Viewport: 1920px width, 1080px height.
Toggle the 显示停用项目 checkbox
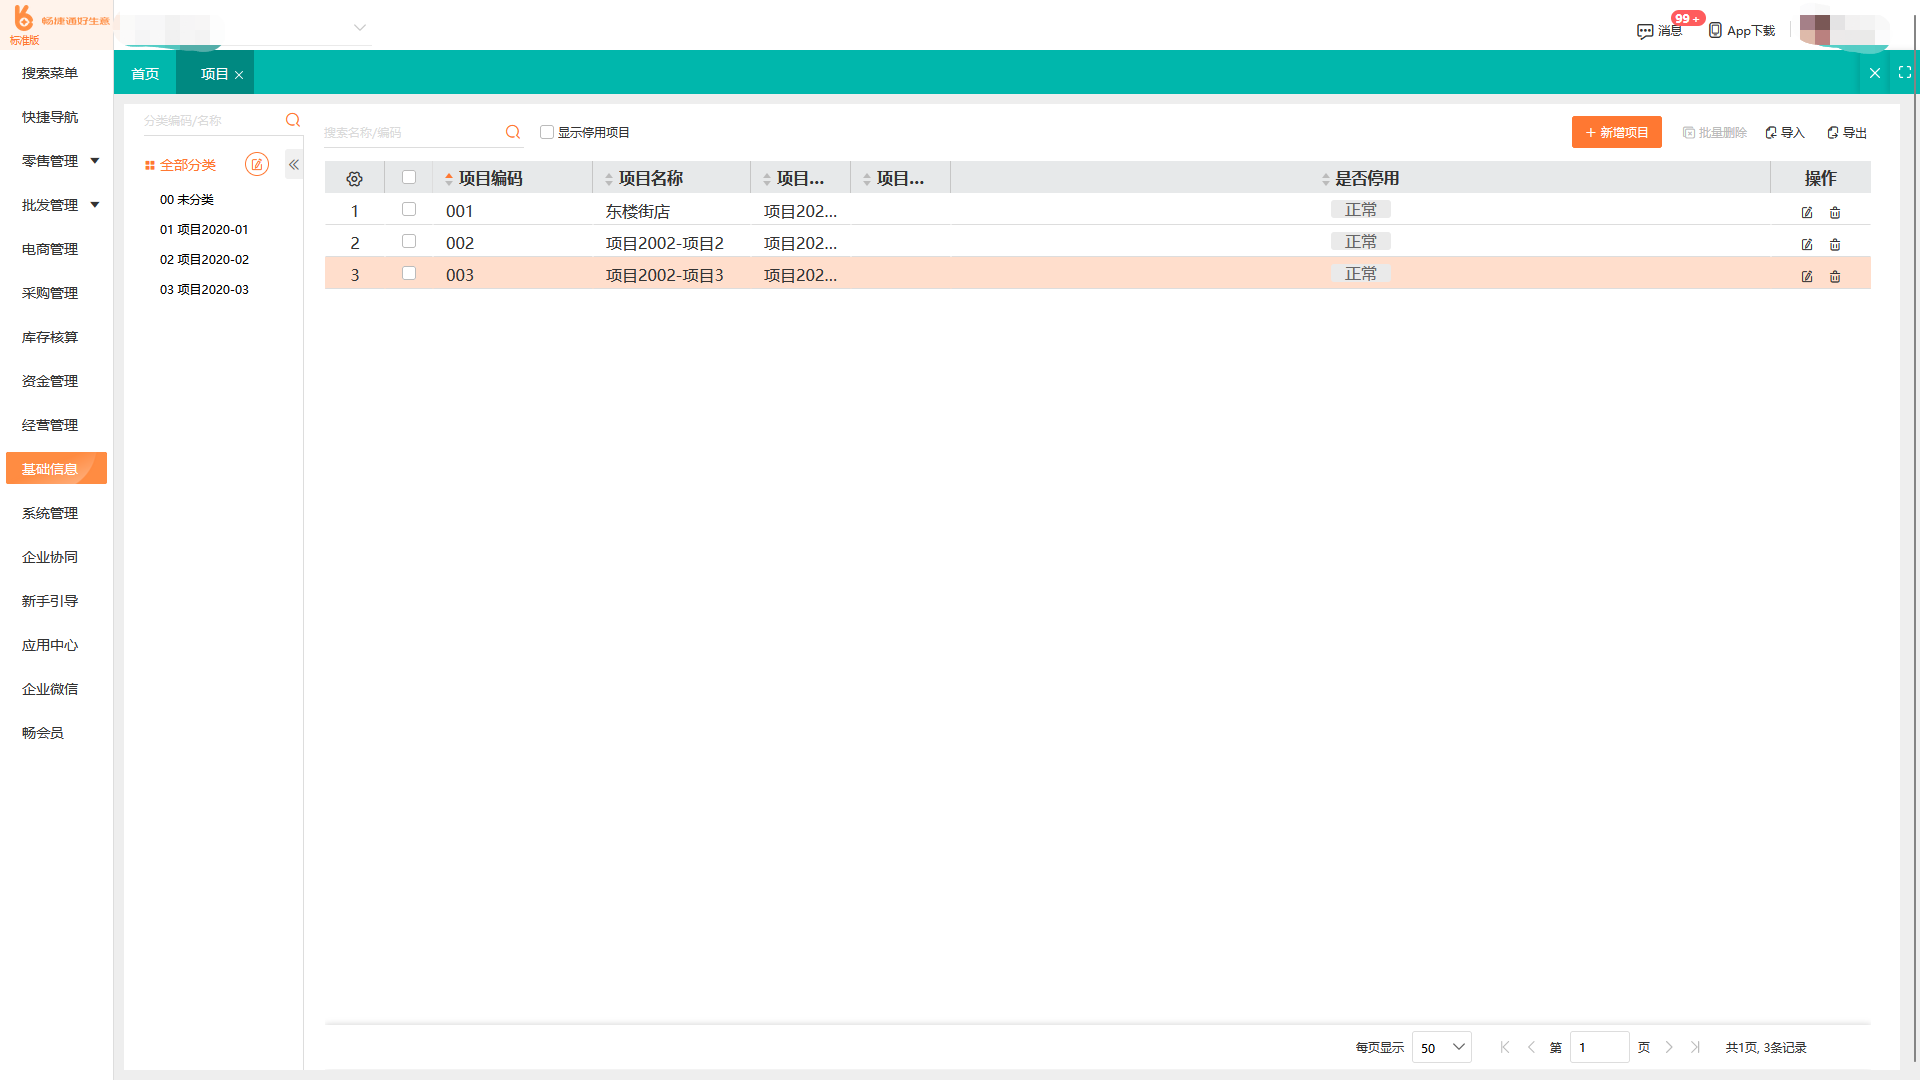click(549, 132)
